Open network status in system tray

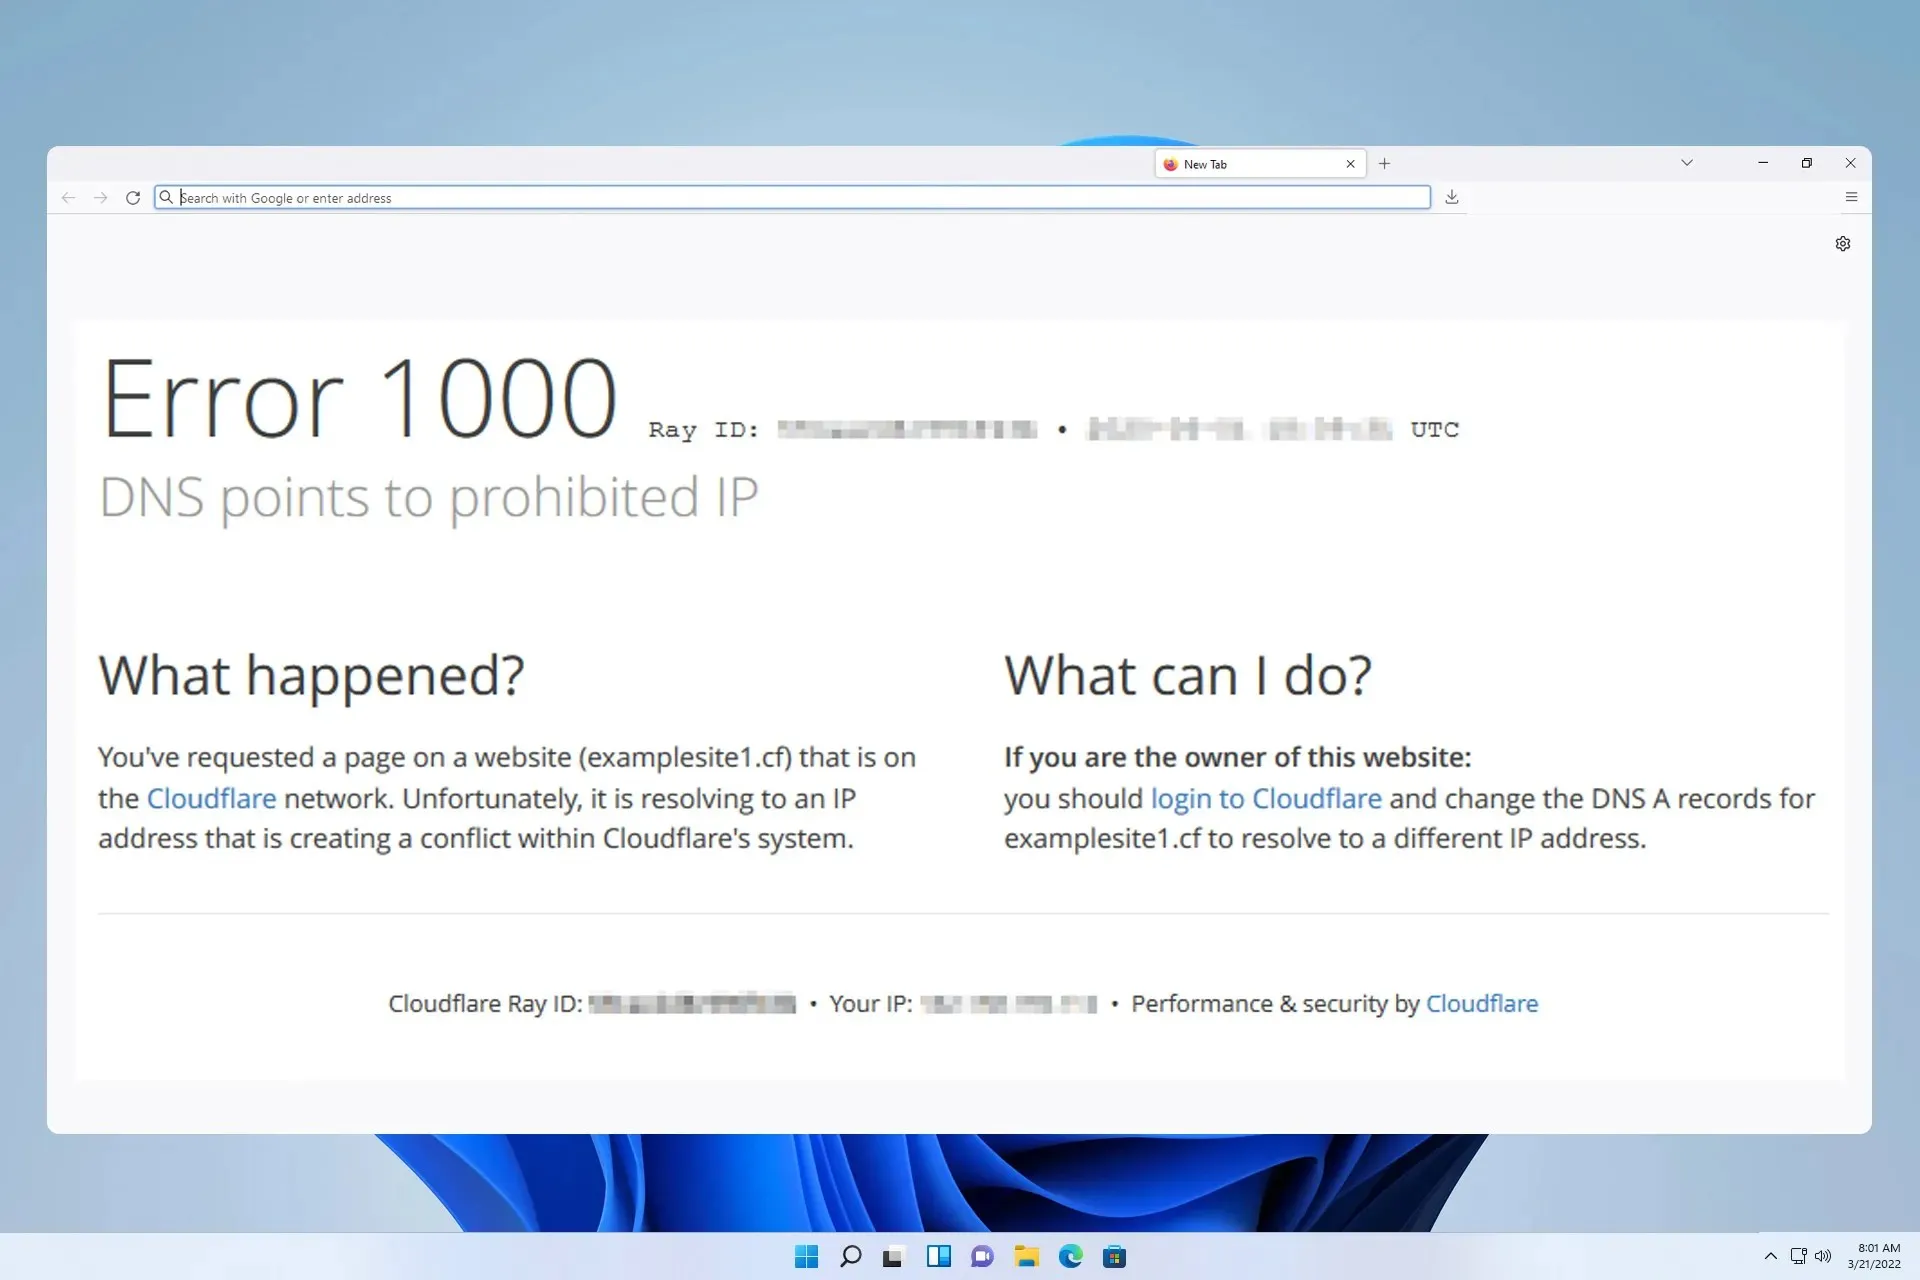(1798, 1256)
